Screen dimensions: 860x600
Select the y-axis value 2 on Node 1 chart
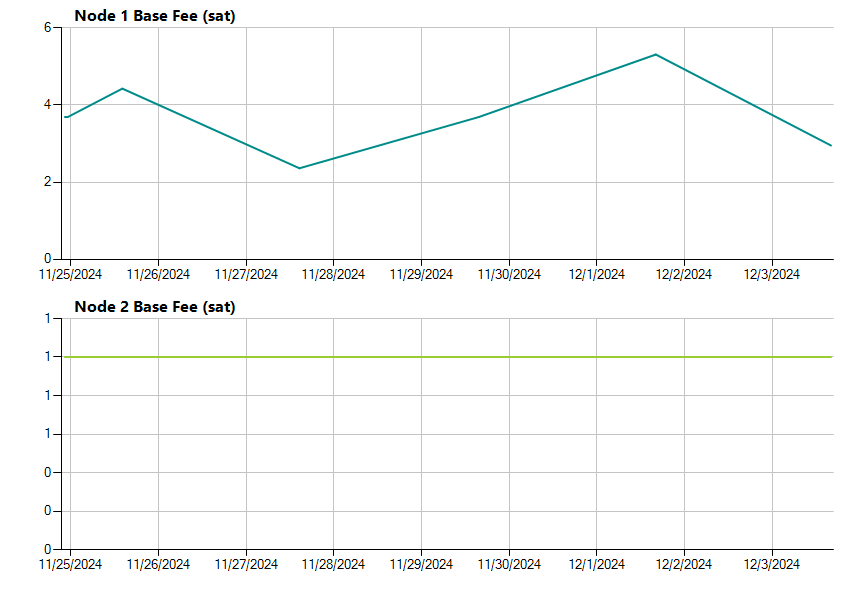tap(46, 182)
